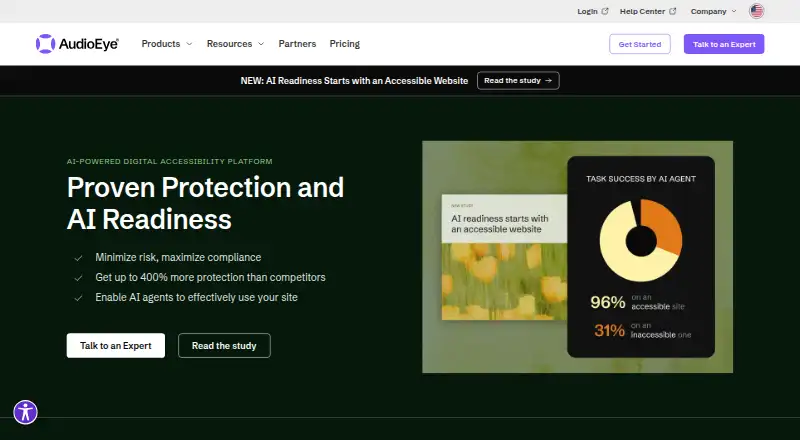This screenshot has width=800, height=440.
Task: Open the Help Center link
Action: pyautogui.click(x=642, y=11)
